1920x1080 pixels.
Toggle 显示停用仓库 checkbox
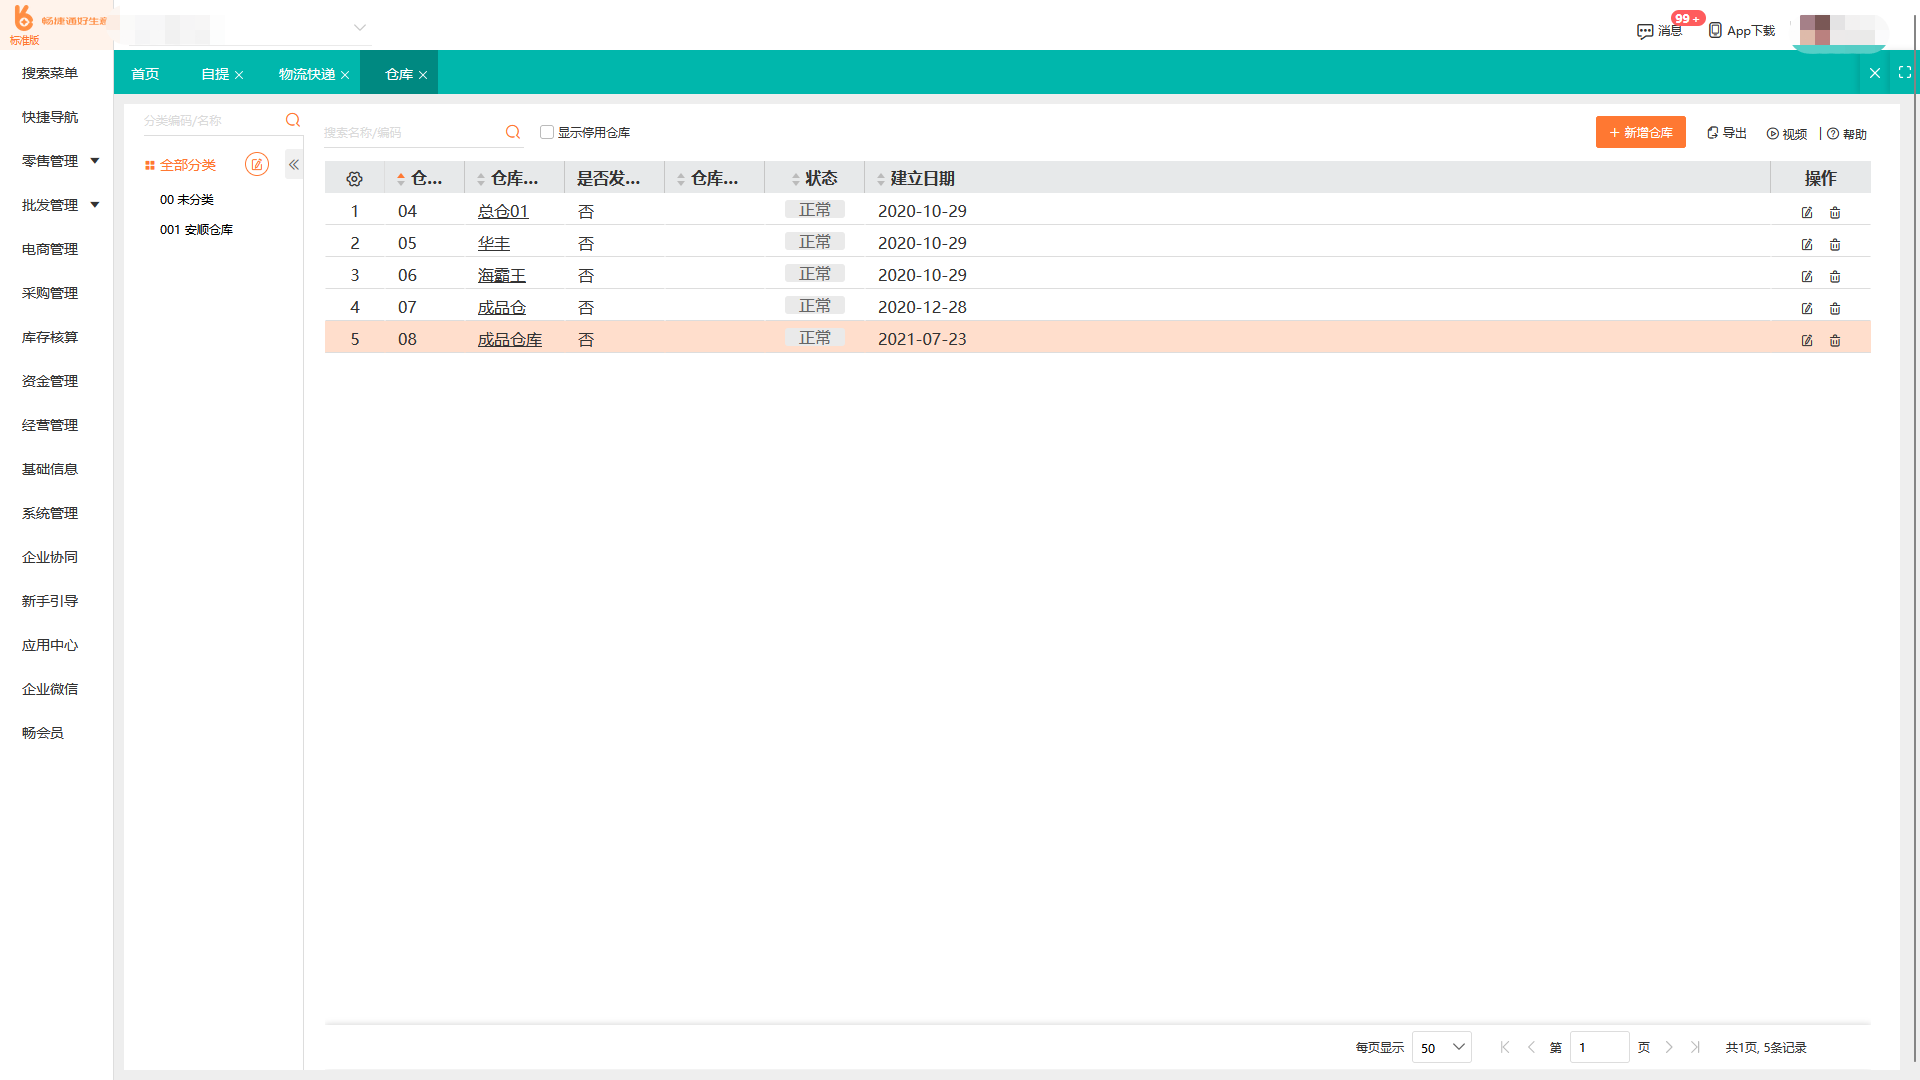[x=546, y=132]
